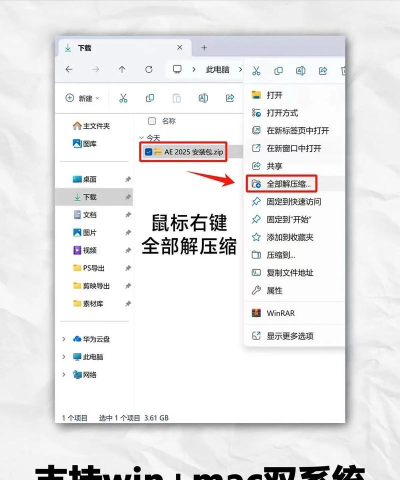Click Rename icon in Explorer toolbar
The height and width of the screenshot is (480, 400).
click(x=203, y=98)
